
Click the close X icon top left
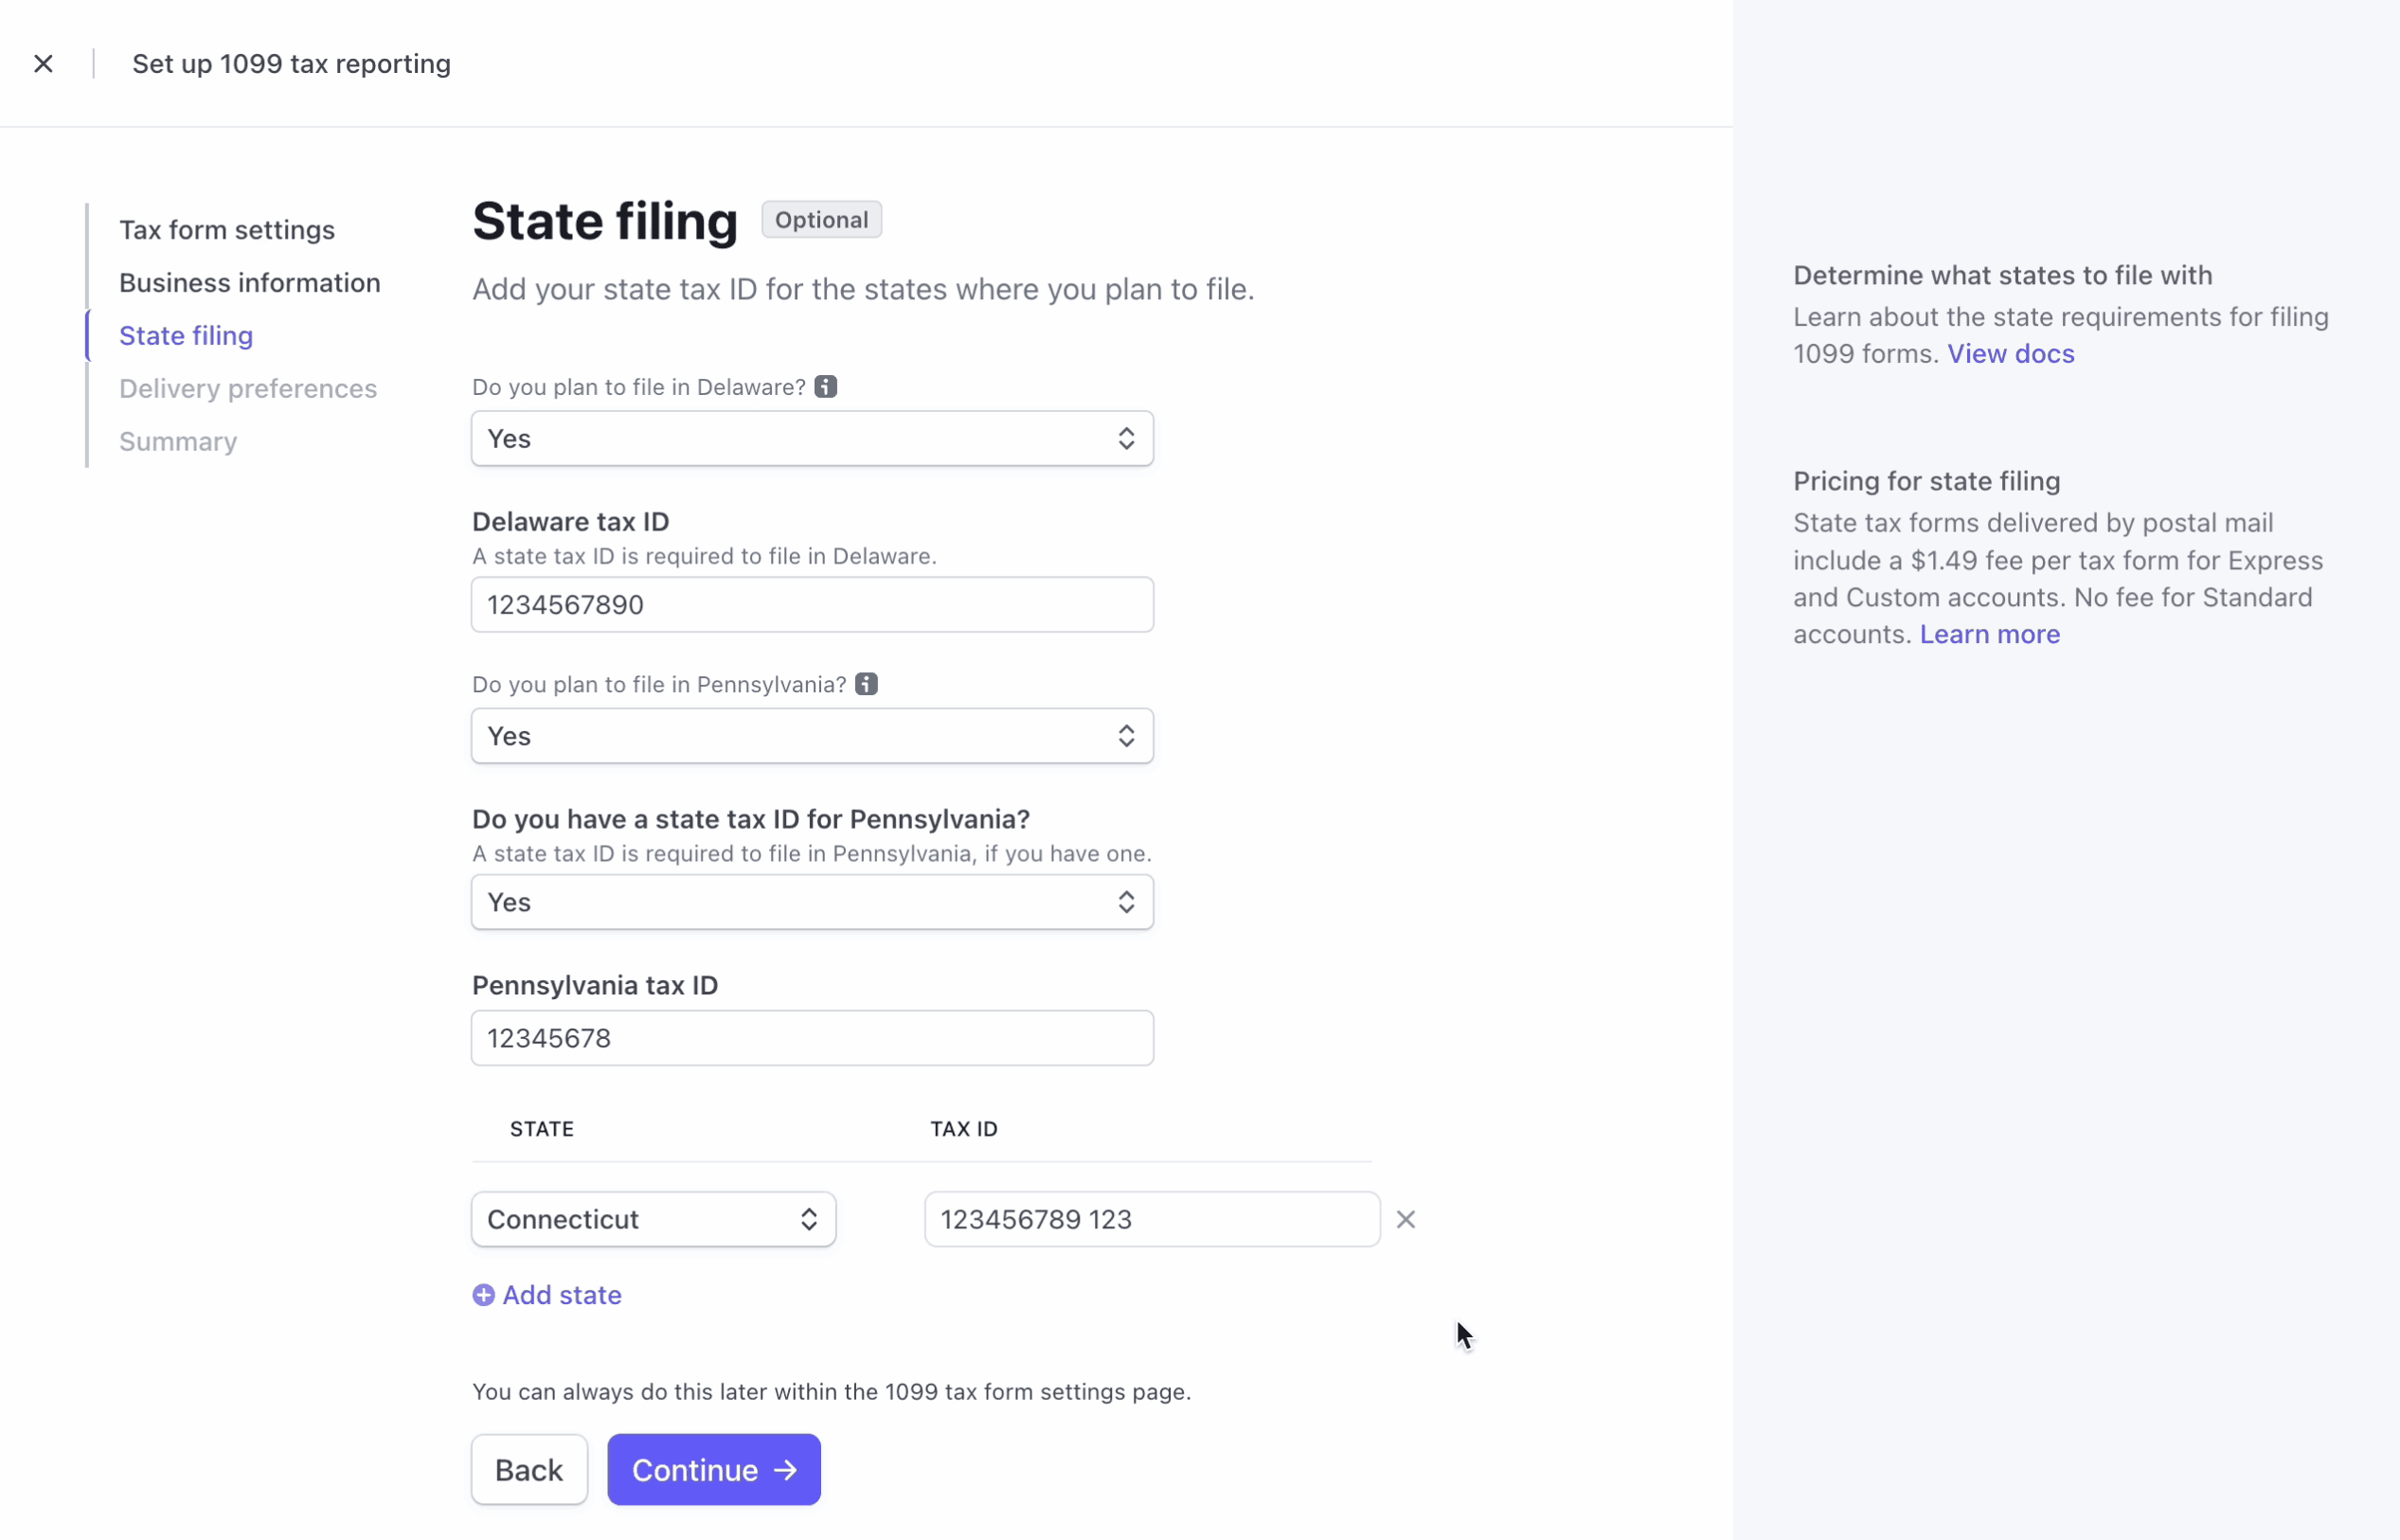tap(44, 63)
